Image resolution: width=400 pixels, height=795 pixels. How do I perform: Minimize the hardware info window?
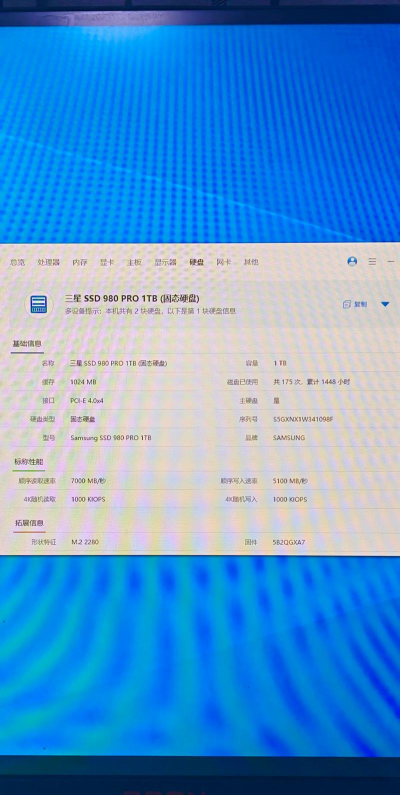391,262
